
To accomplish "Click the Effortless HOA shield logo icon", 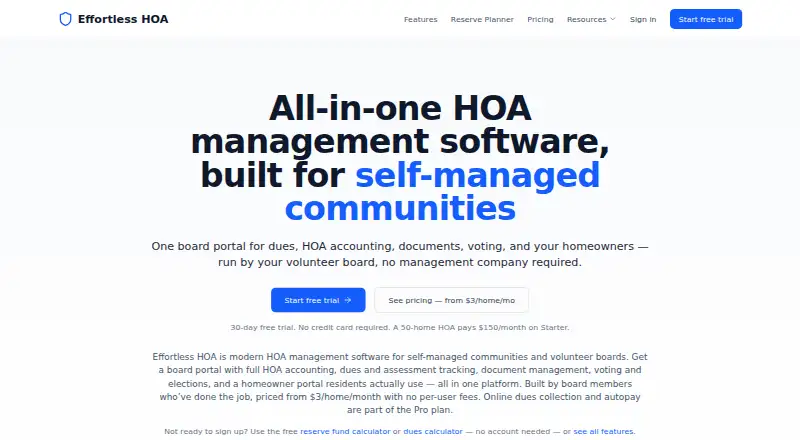I will pos(65,19).
